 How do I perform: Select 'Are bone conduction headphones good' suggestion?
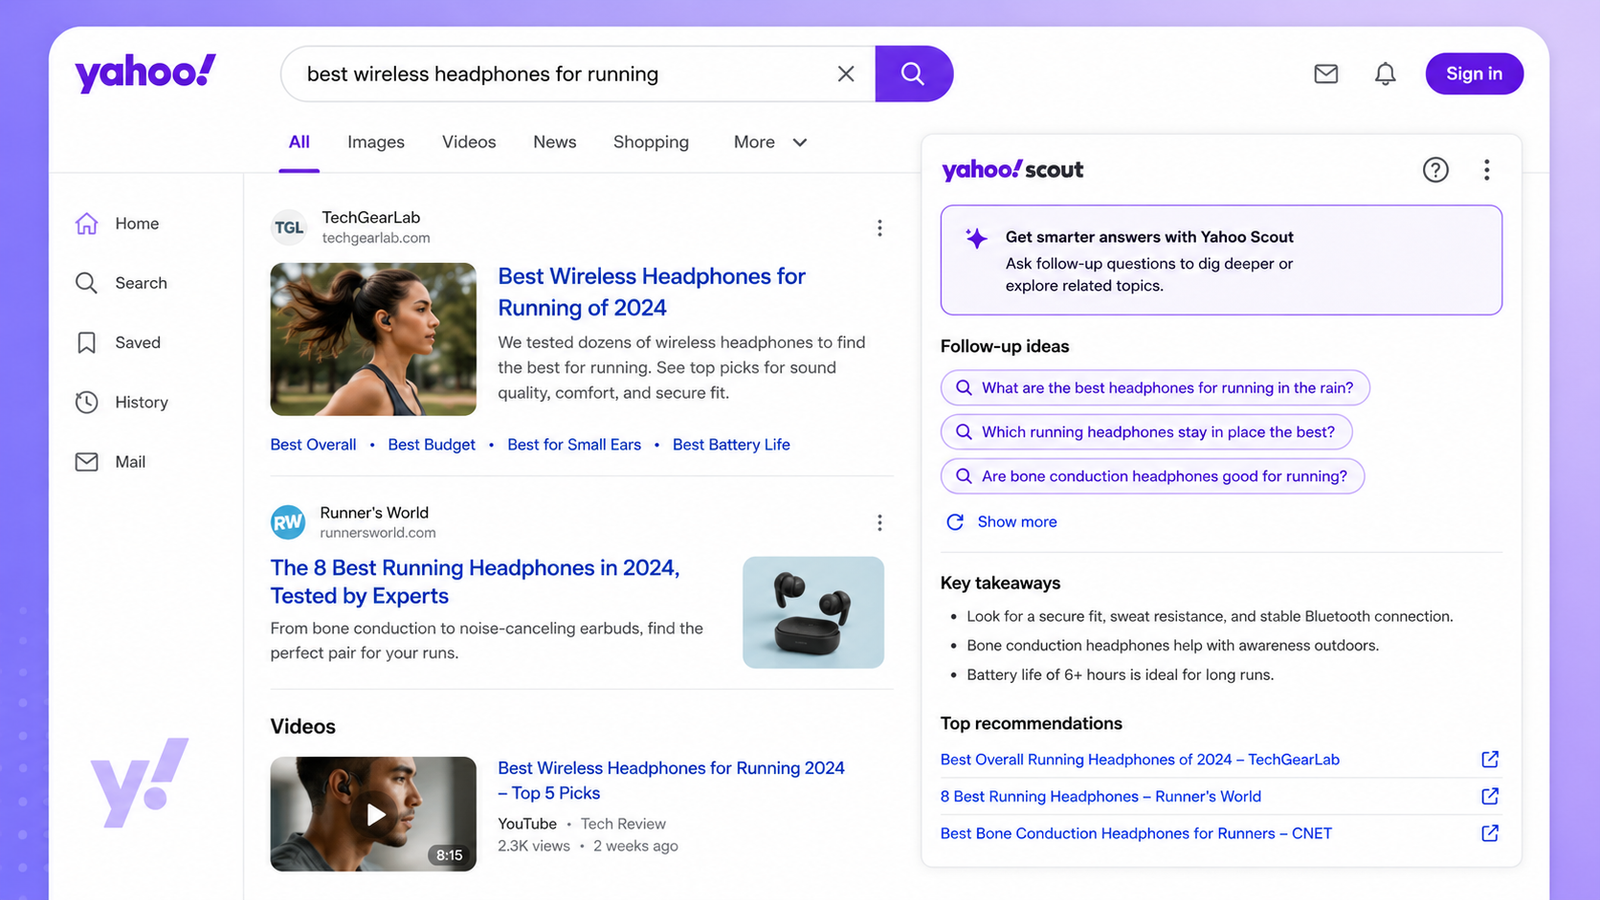pyautogui.click(x=1152, y=476)
